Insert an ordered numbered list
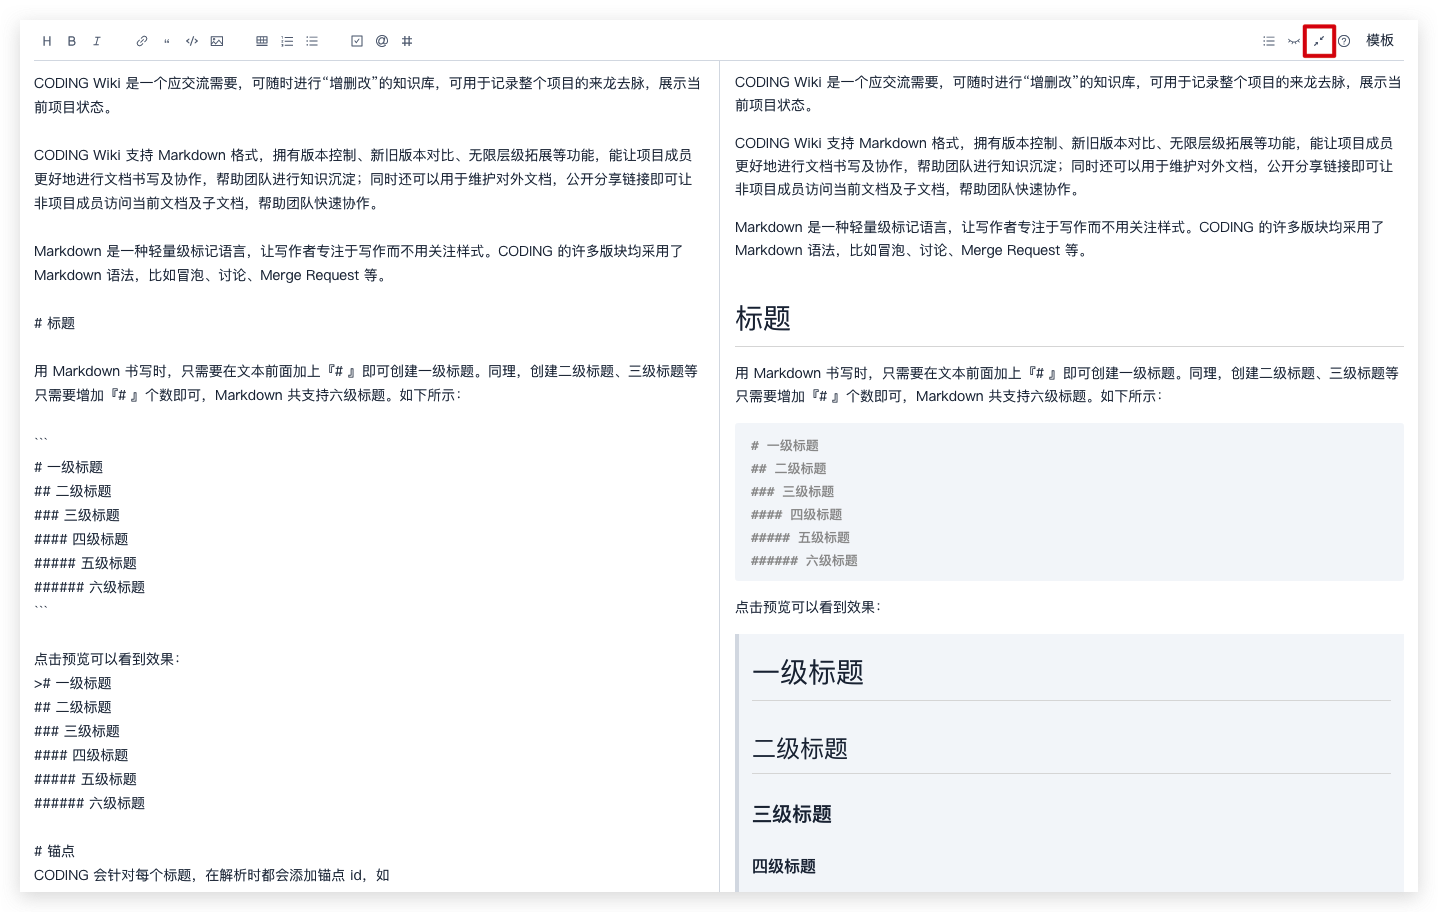Image resolution: width=1438 pixels, height=912 pixels. (287, 41)
